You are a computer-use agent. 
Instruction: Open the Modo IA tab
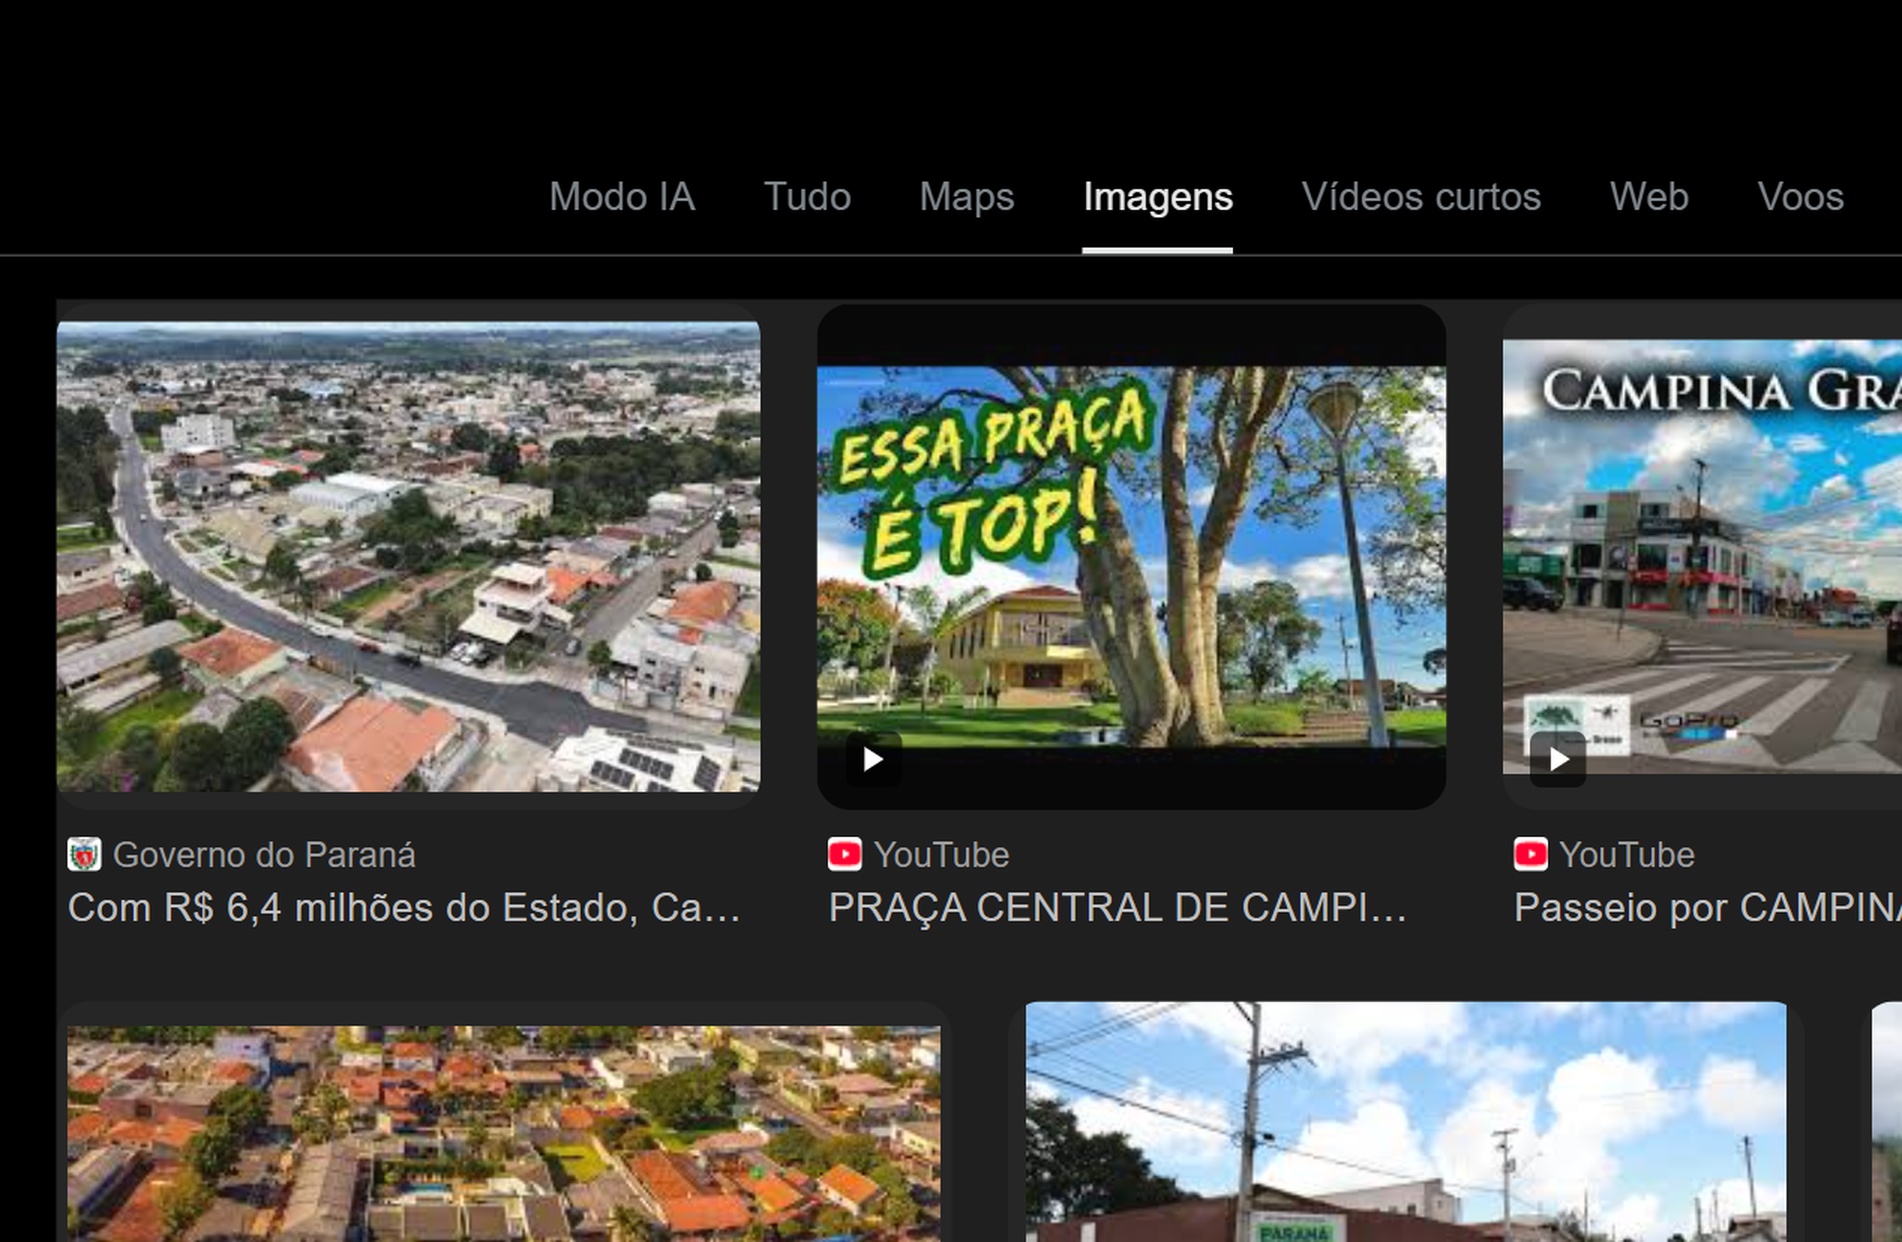pyautogui.click(x=621, y=197)
